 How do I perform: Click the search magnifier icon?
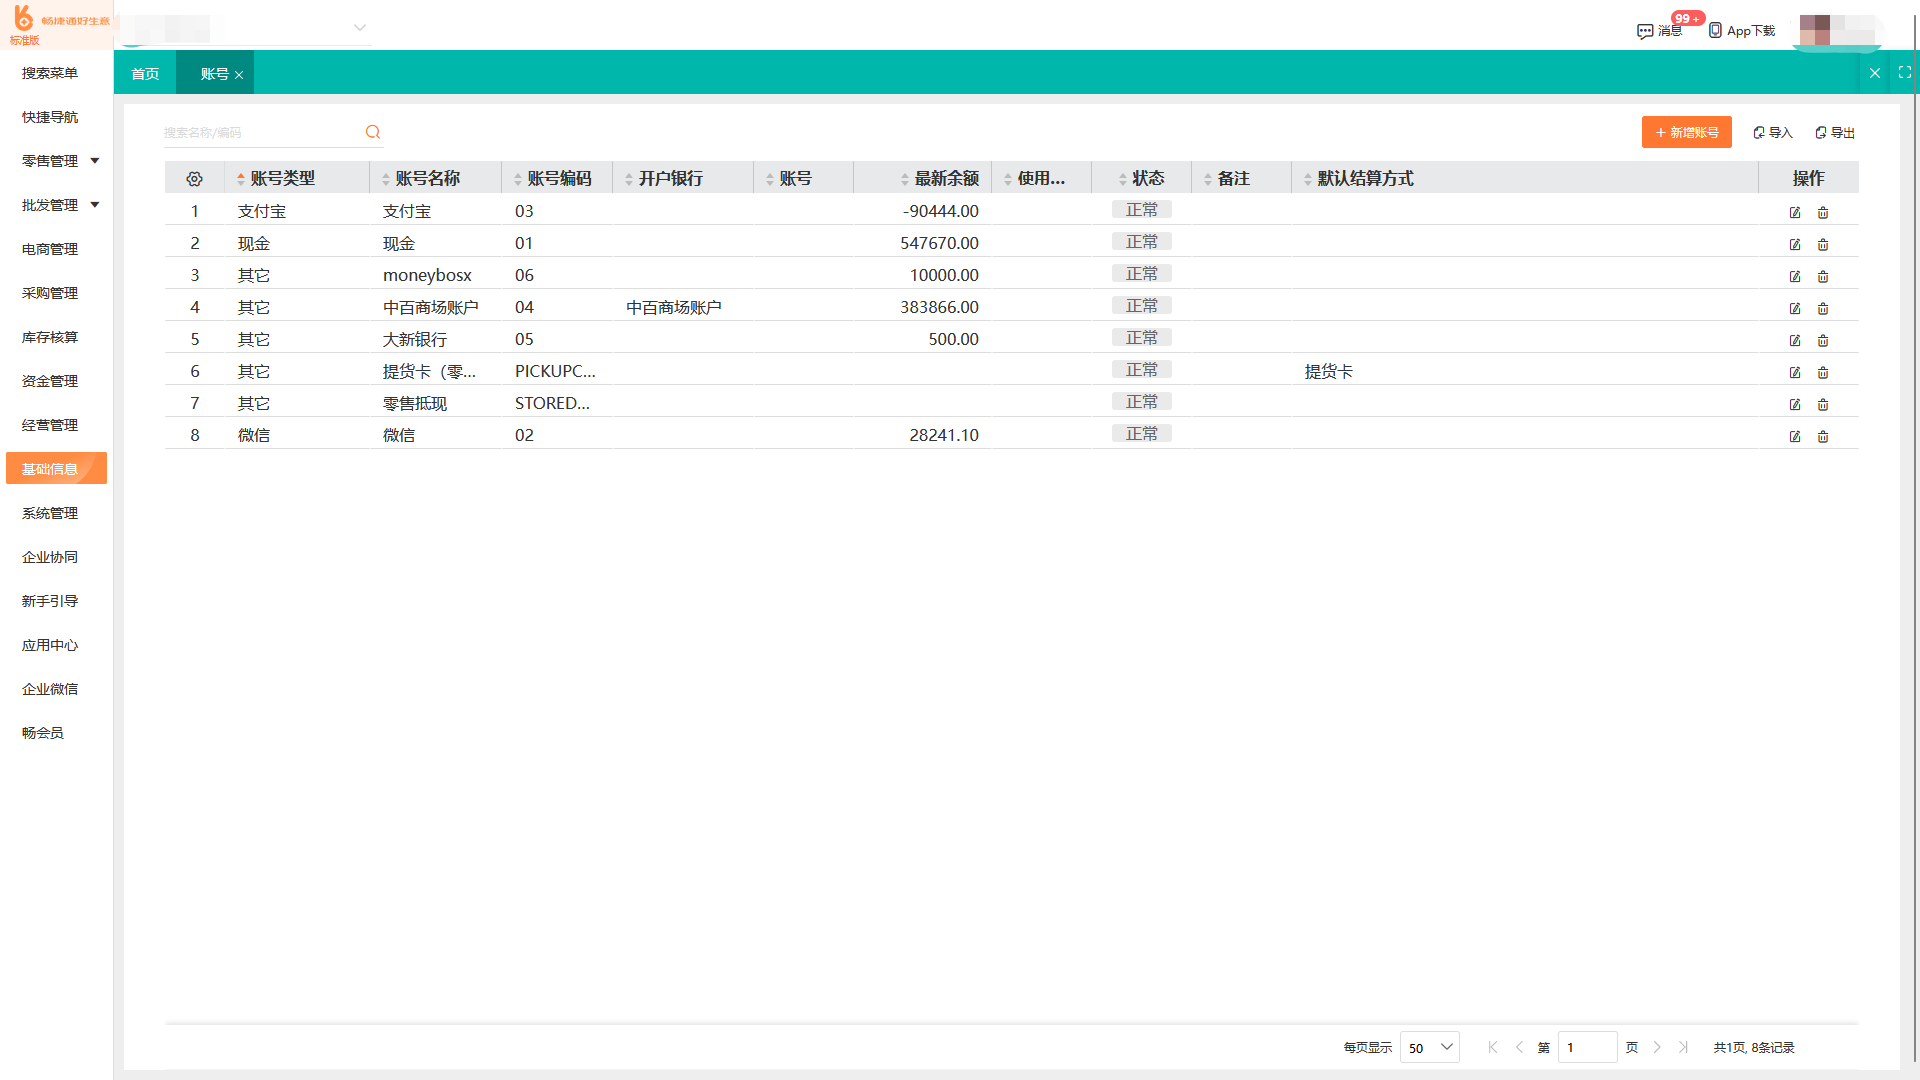click(x=375, y=131)
